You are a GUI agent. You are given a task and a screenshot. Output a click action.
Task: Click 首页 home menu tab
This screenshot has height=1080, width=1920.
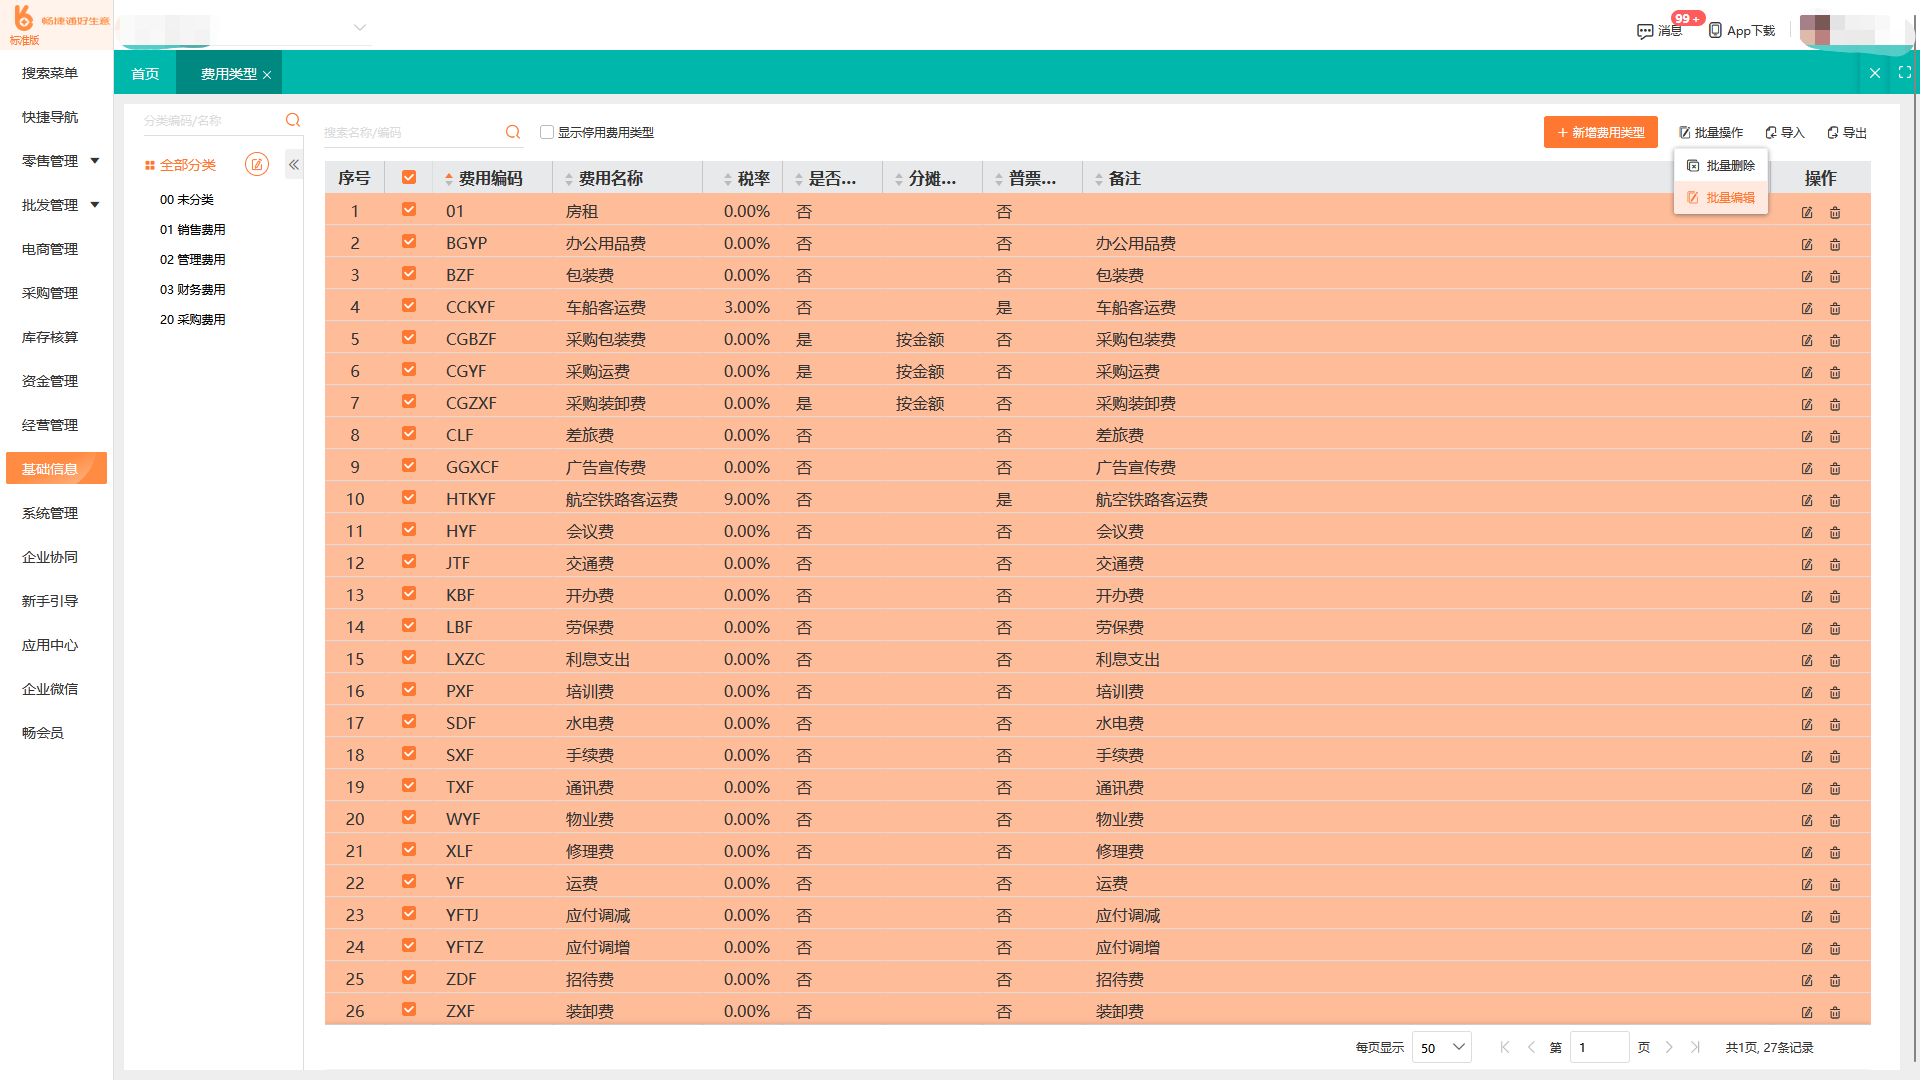[145, 74]
